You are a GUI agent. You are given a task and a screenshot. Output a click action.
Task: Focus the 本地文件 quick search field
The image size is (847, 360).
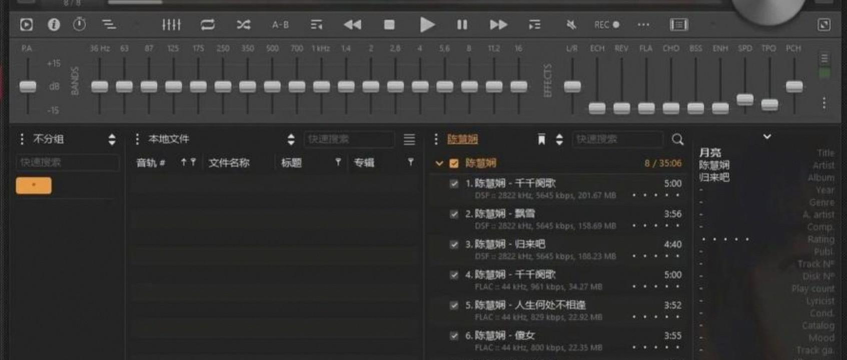point(349,139)
